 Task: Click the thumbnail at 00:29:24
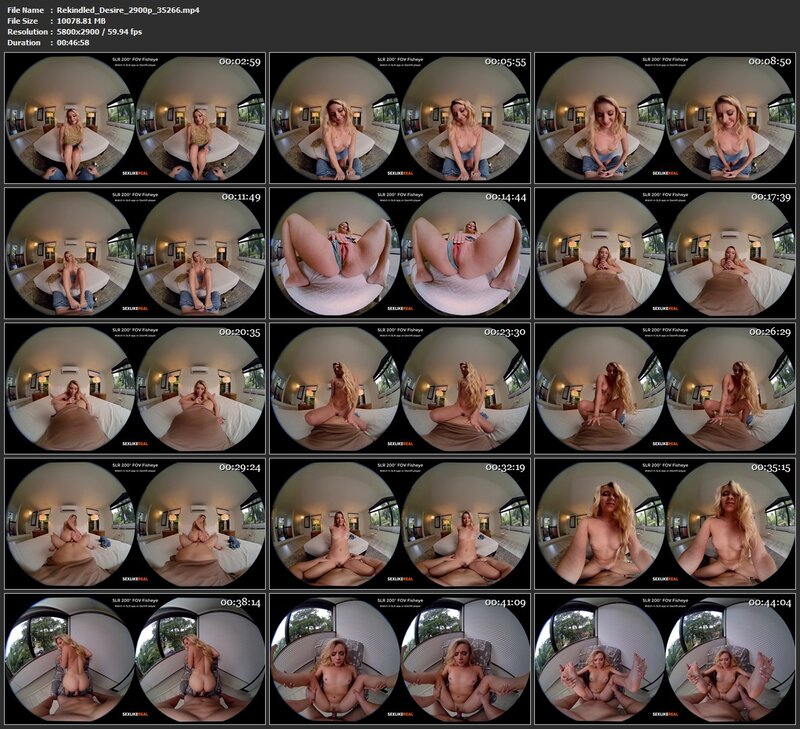(x=135, y=523)
